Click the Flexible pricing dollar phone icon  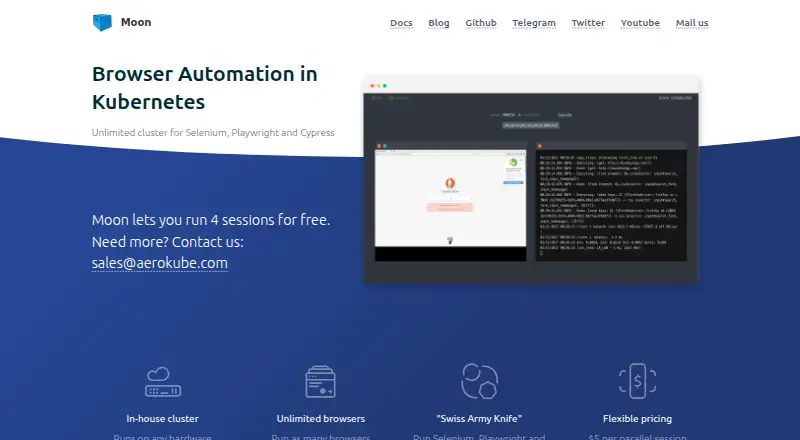click(x=637, y=381)
